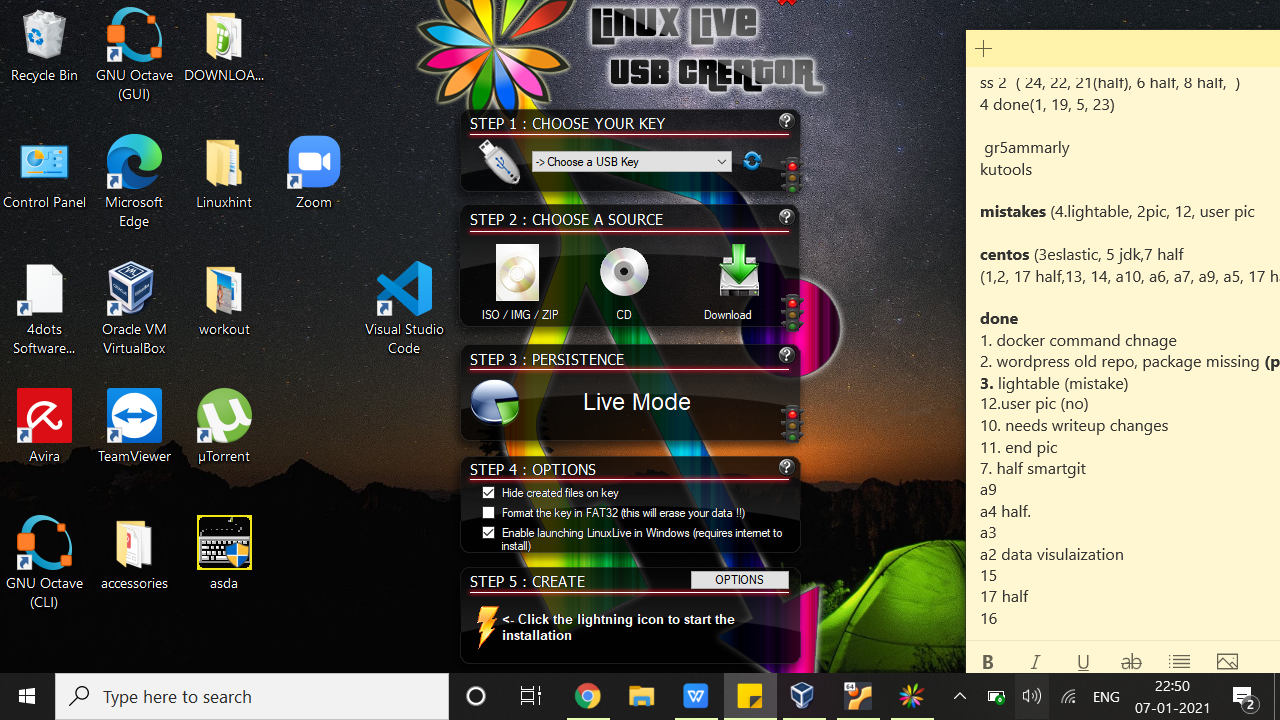The height and width of the screenshot is (720, 1280).
Task: Click the OPTIONS button in Step 5
Action: (739, 580)
